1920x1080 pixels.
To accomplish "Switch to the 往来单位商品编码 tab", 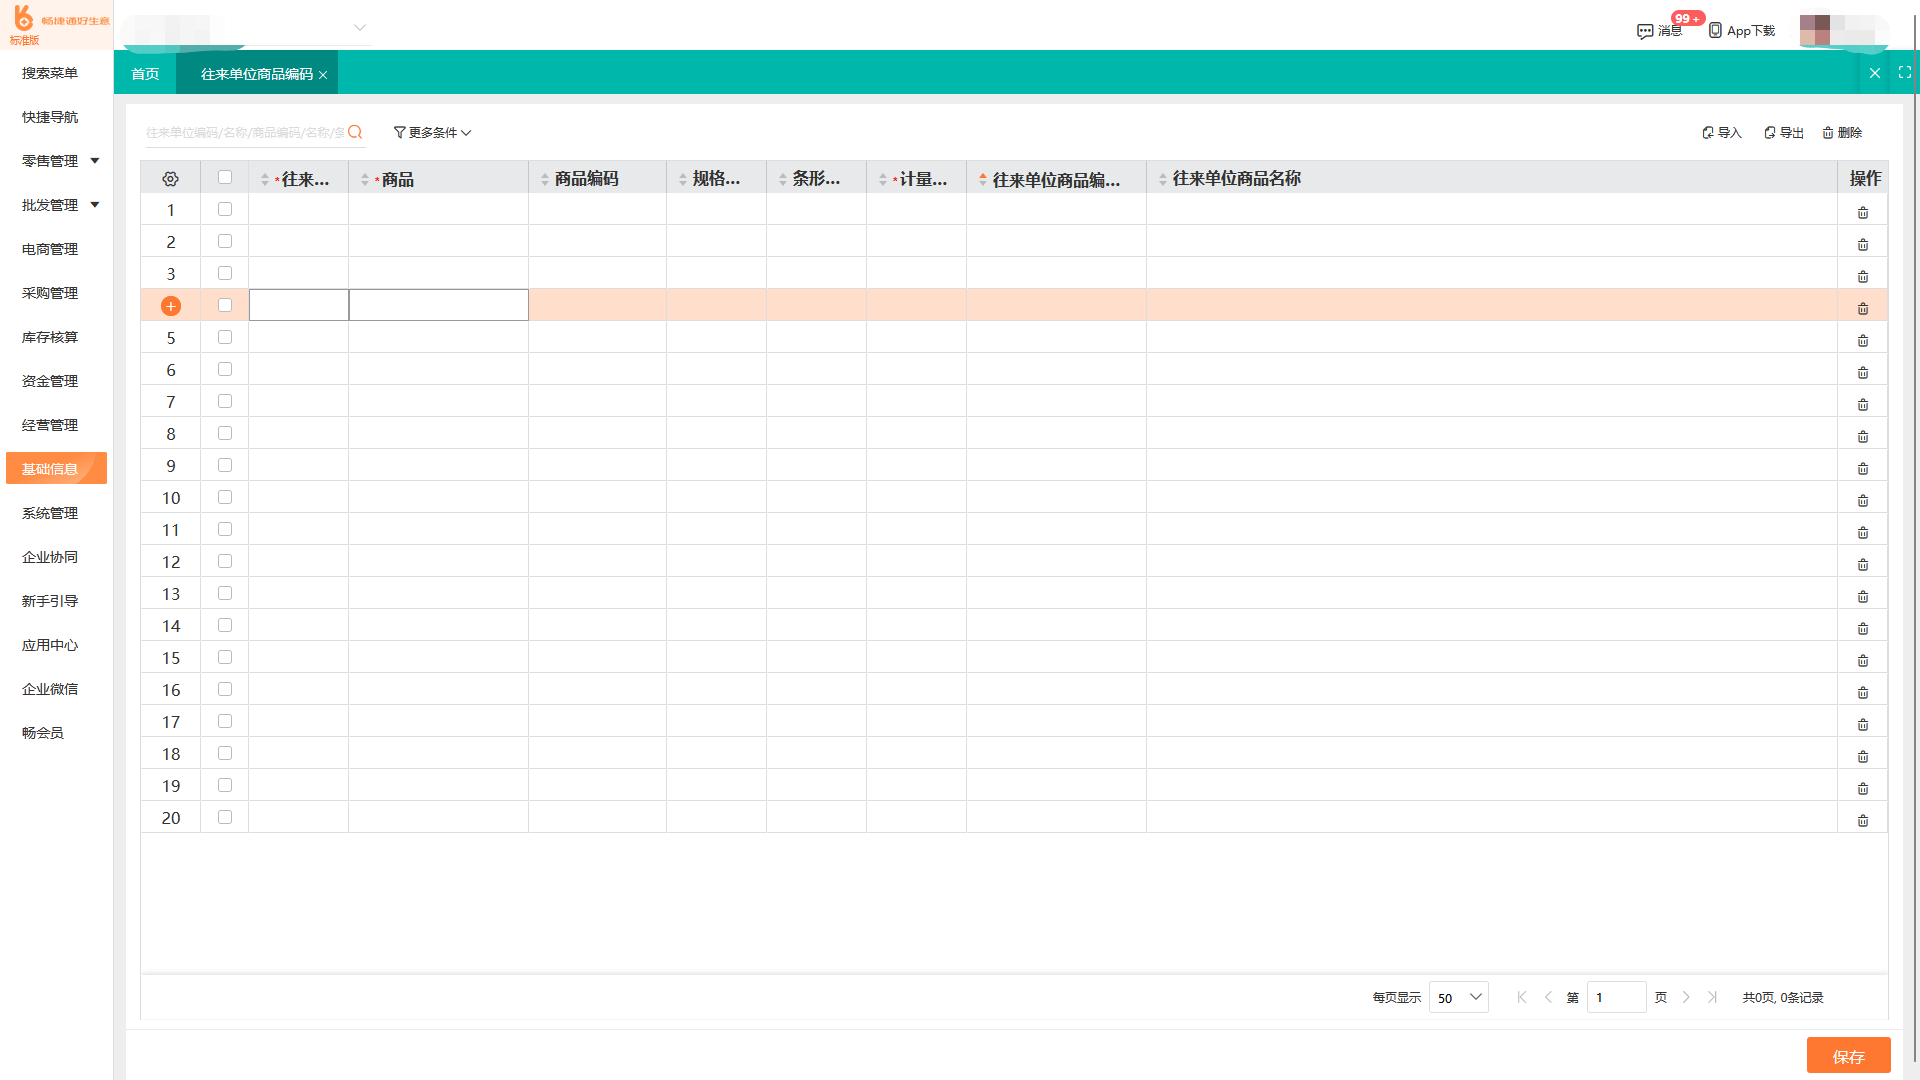I will click(x=256, y=74).
